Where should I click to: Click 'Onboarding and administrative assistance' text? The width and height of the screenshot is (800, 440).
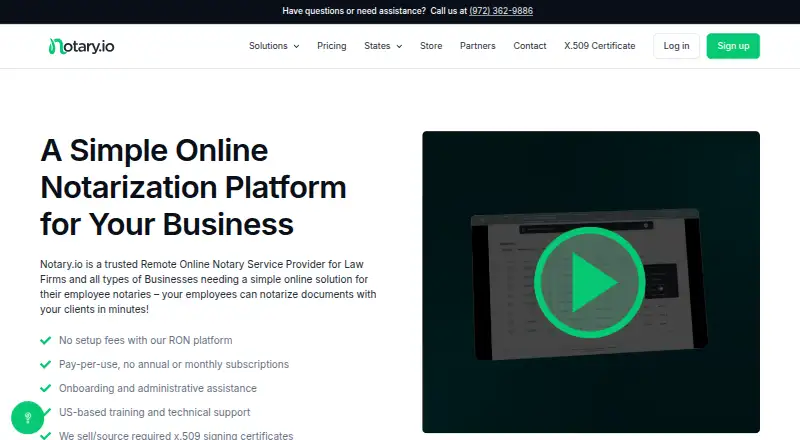(x=158, y=388)
